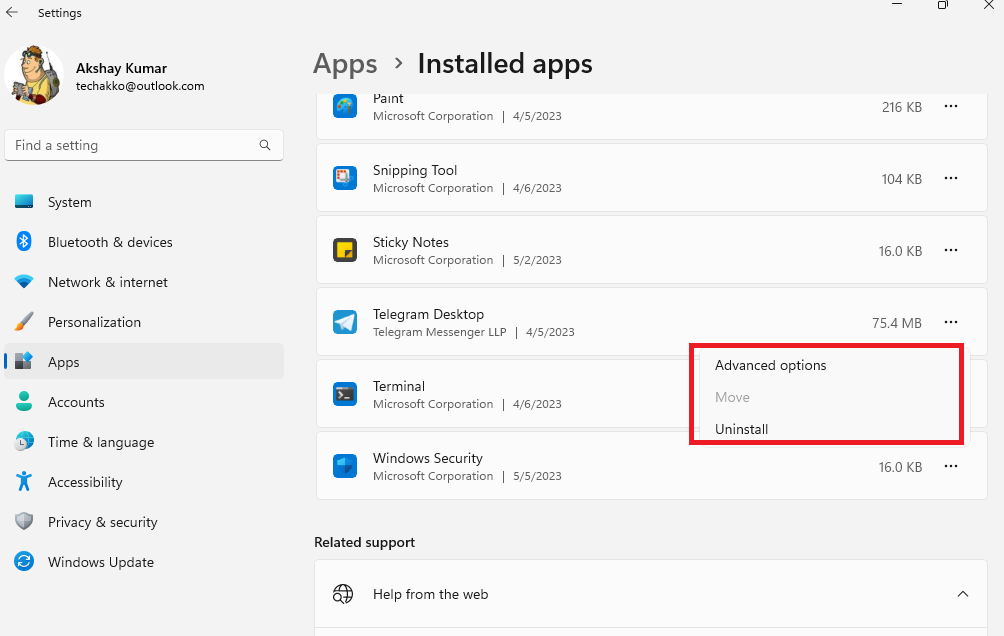Viewport: 1004px width, 636px height.
Task: Open Time & language settings
Action: (x=143, y=442)
